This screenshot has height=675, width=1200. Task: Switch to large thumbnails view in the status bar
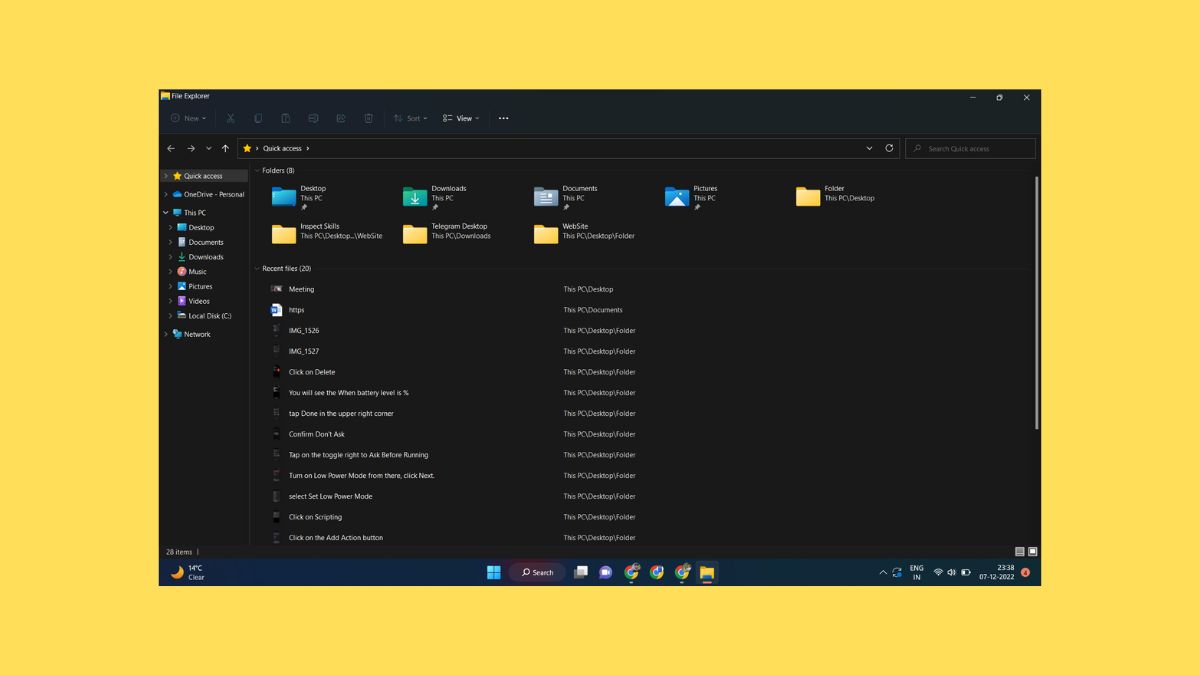(1032, 551)
